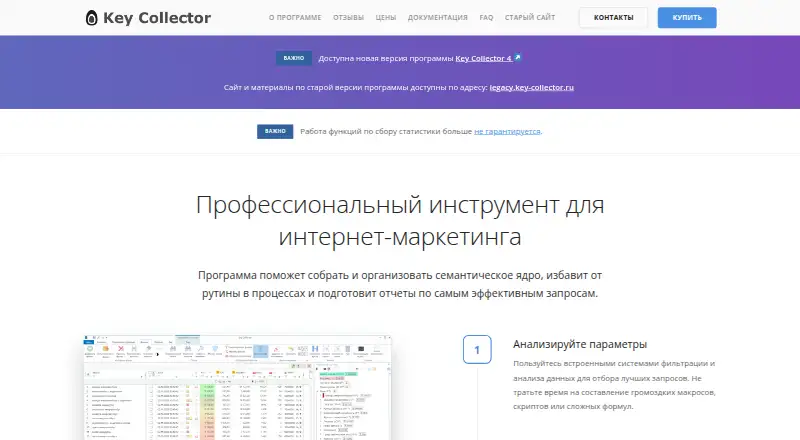Image resolution: width=800 pixels, height=440 pixels.
Task: Click the «Профессиональный инструмент для интернет-маркетинга» headline
Action: click(400, 221)
